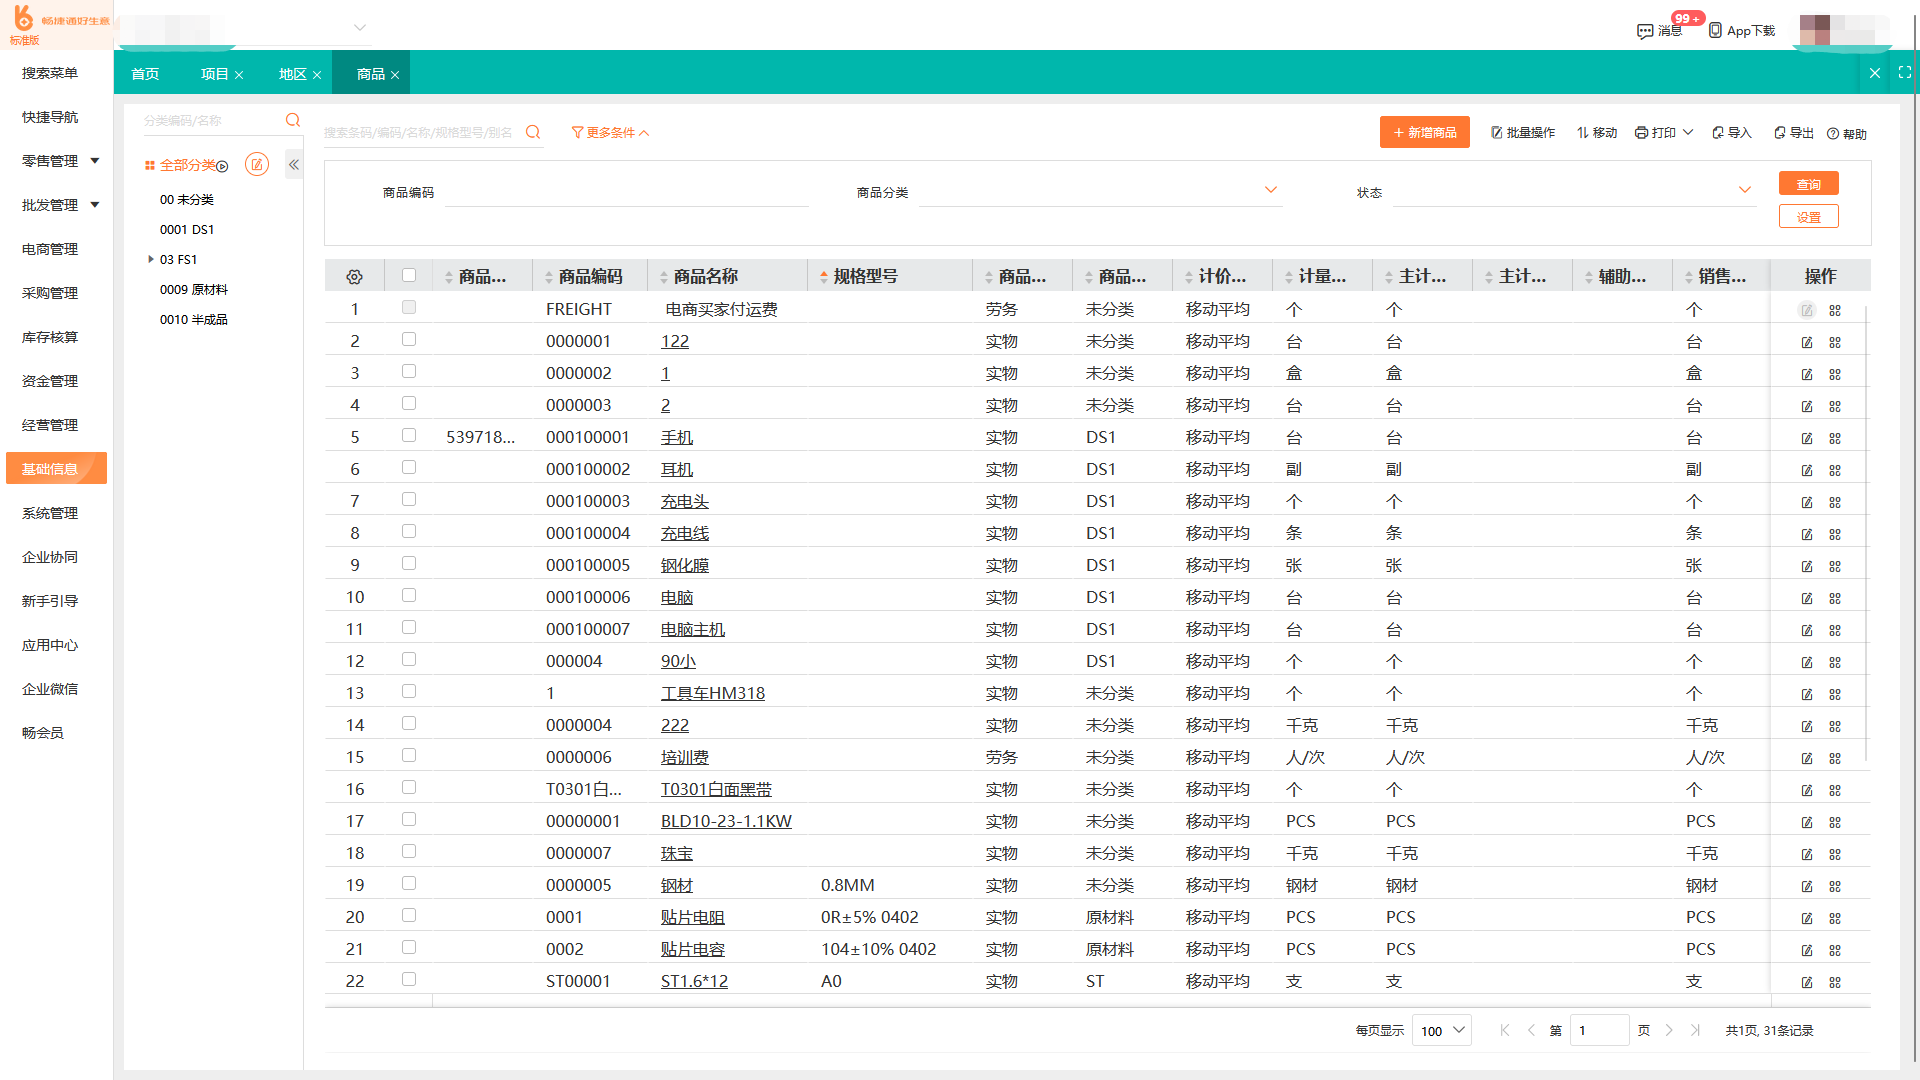Click the 新增商品 button

pos(1423,131)
